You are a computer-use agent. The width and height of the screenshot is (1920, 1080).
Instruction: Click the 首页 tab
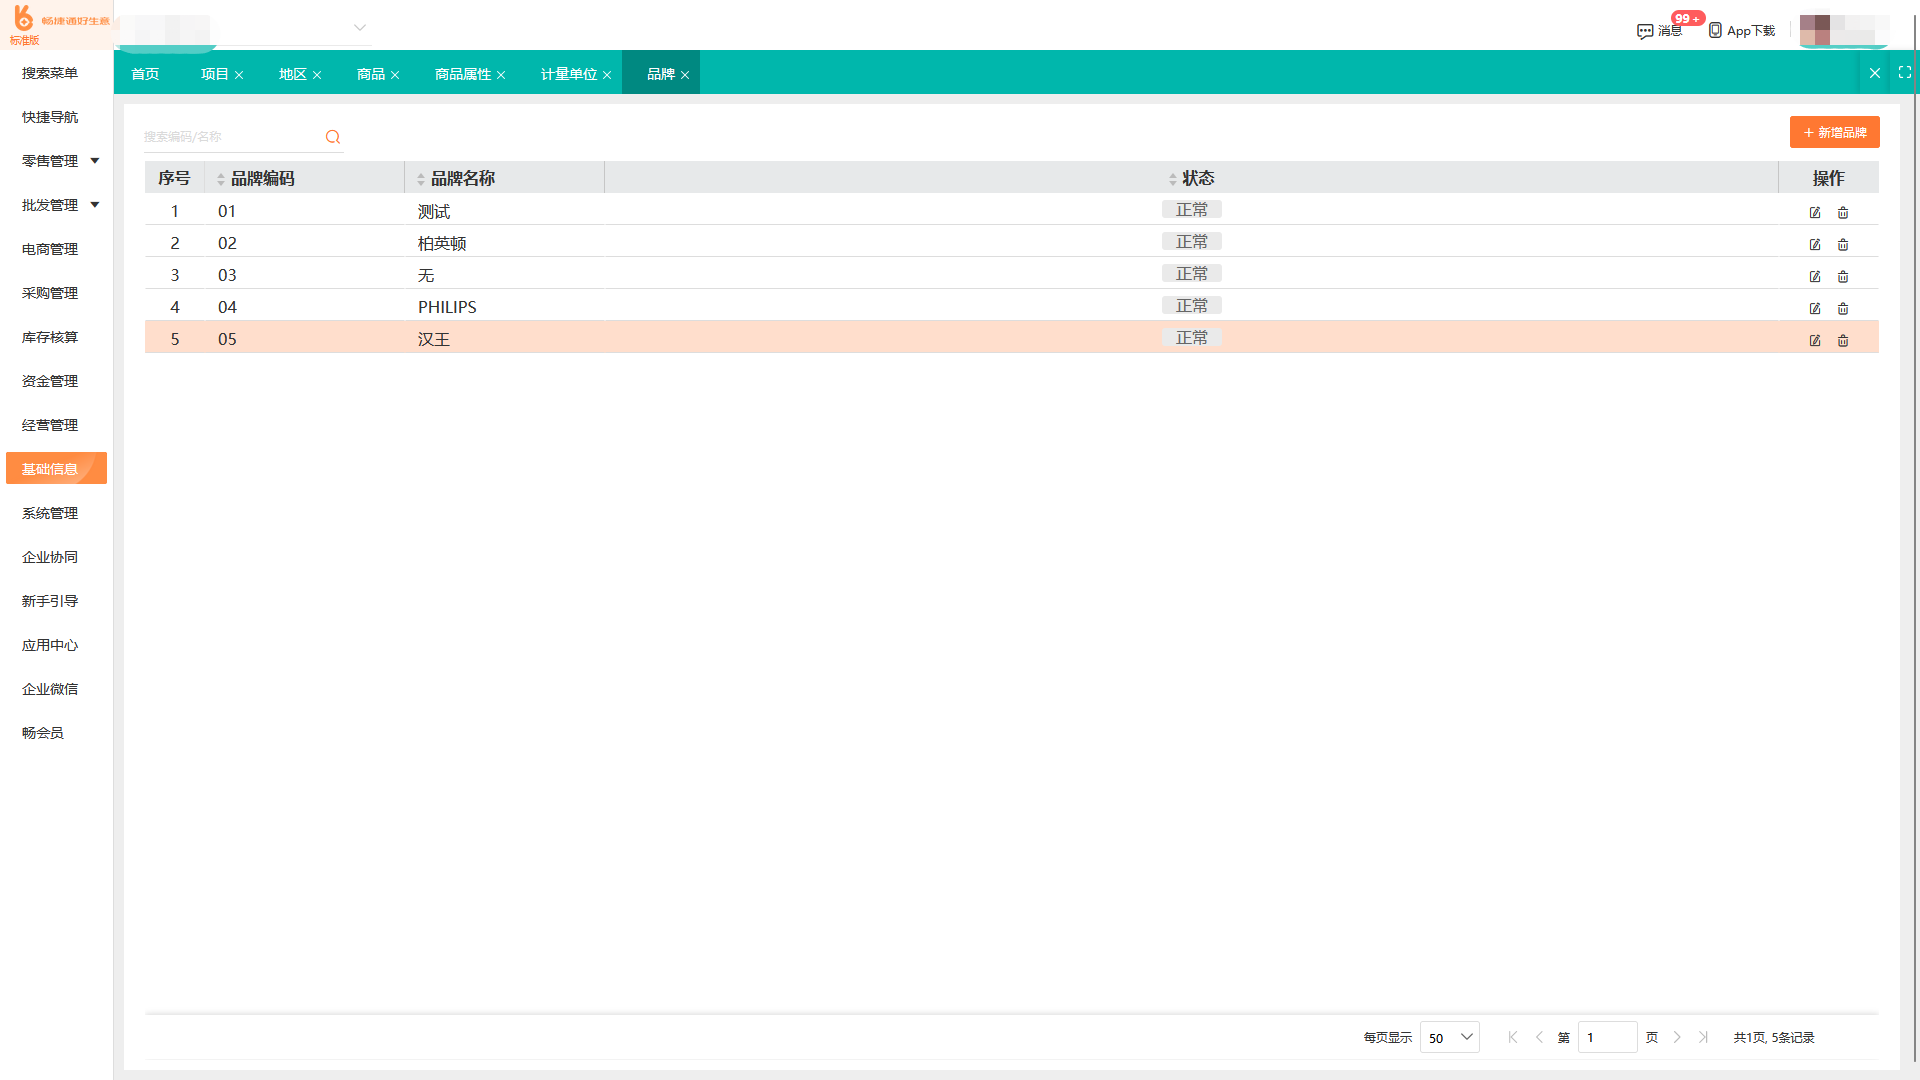(144, 74)
